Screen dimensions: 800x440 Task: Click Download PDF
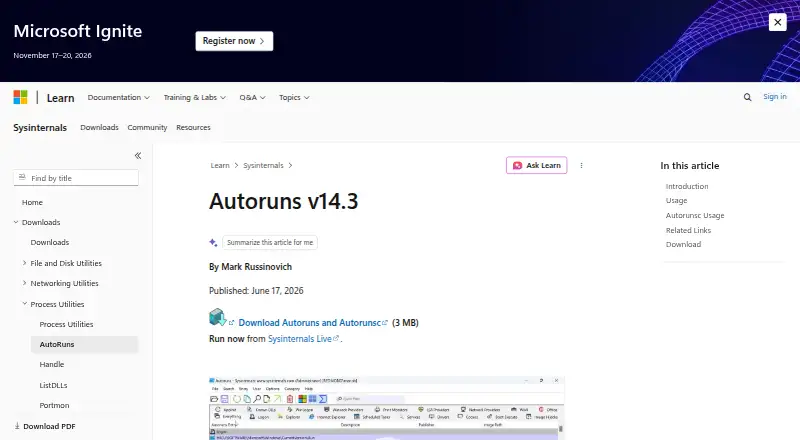point(44,426)
